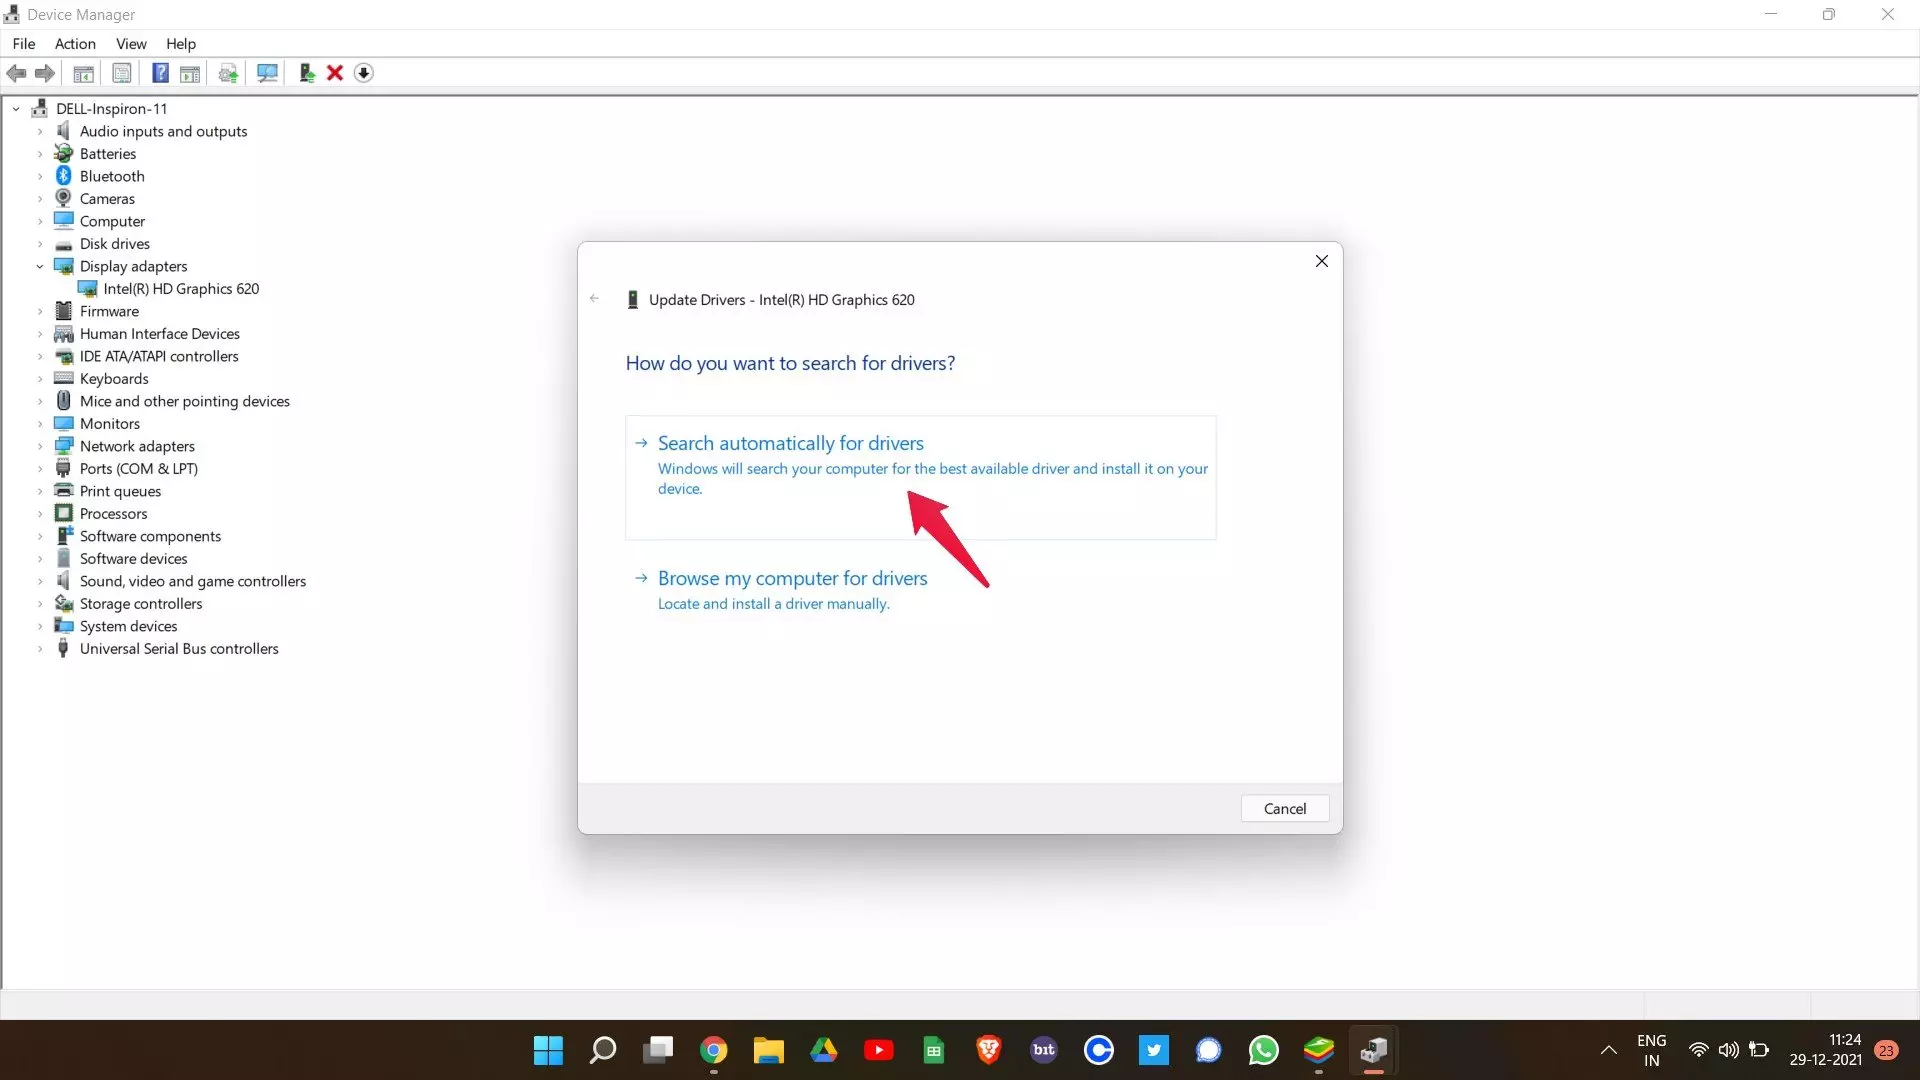Click the Update Driver icon
The height and width of the screenshot is (1080, 1920).
[306, 73]
